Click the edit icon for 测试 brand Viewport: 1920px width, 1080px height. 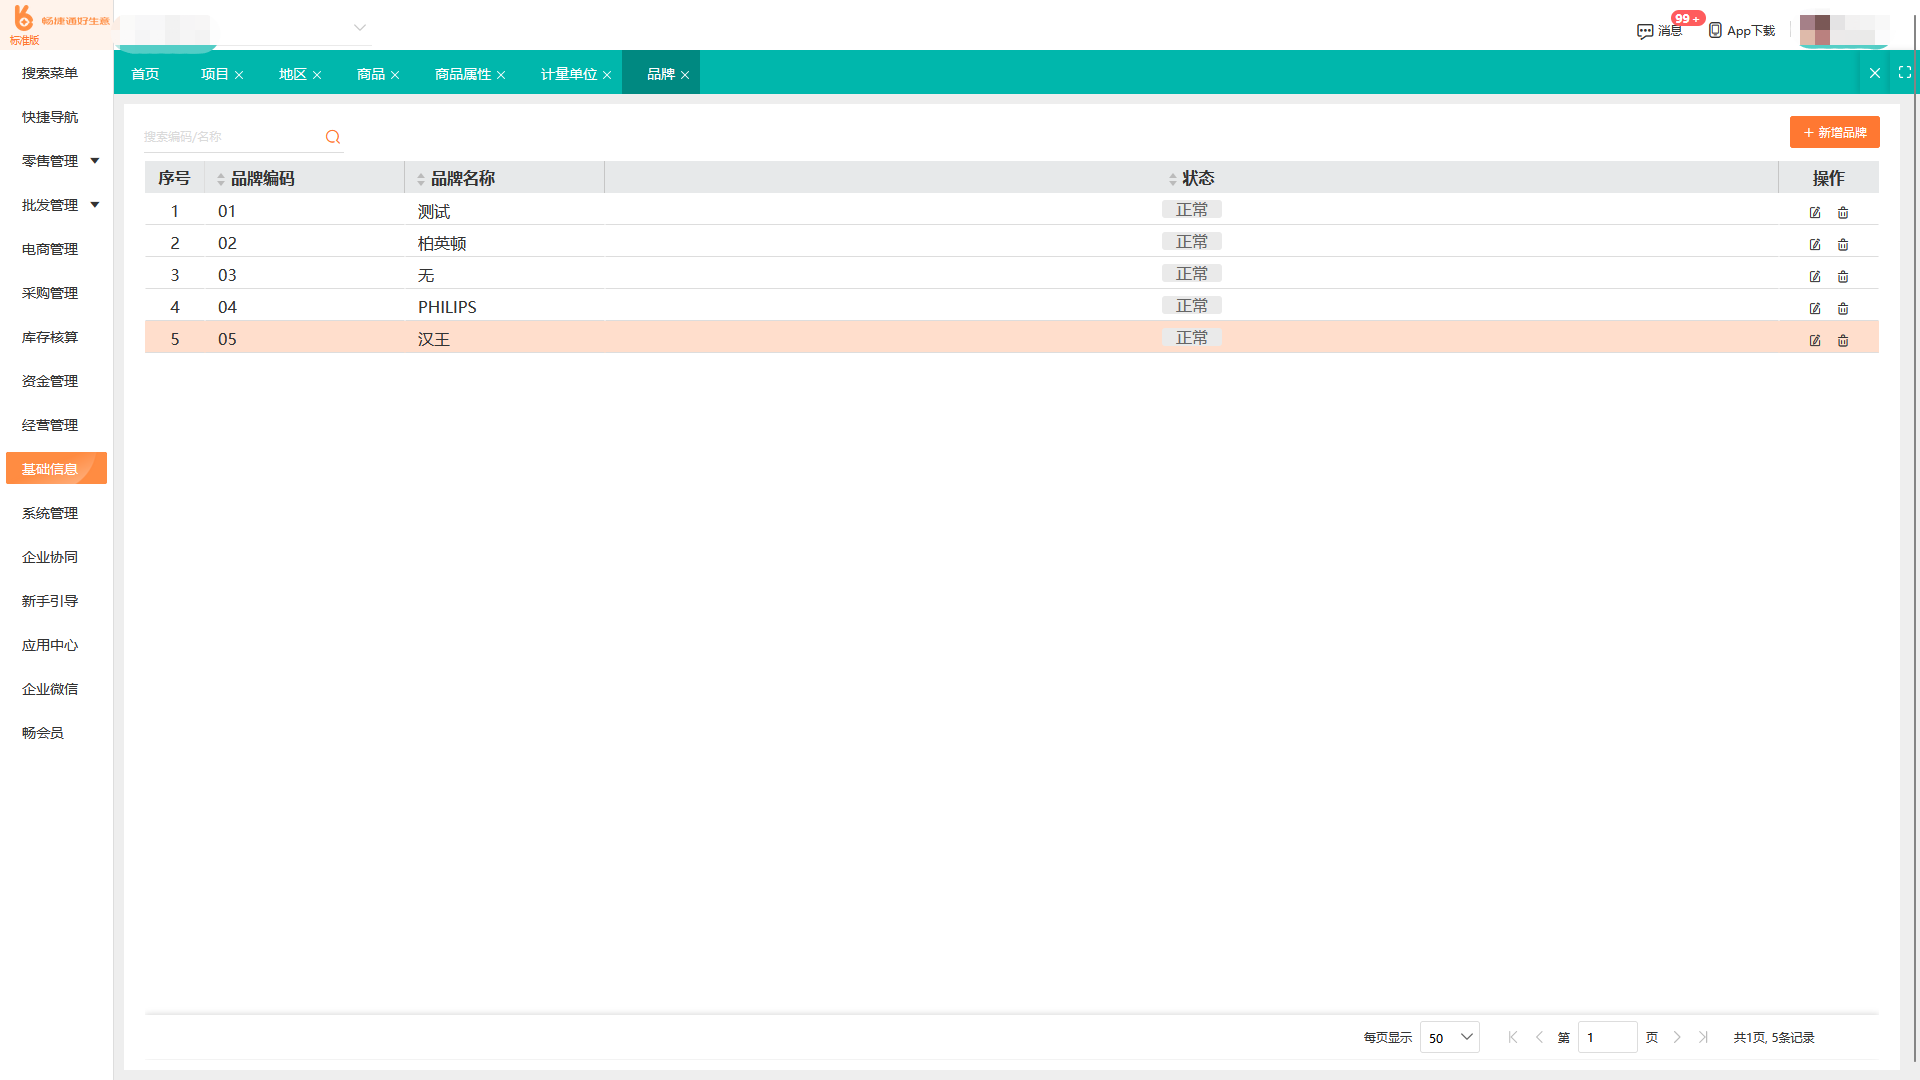tap(1815, 211)
